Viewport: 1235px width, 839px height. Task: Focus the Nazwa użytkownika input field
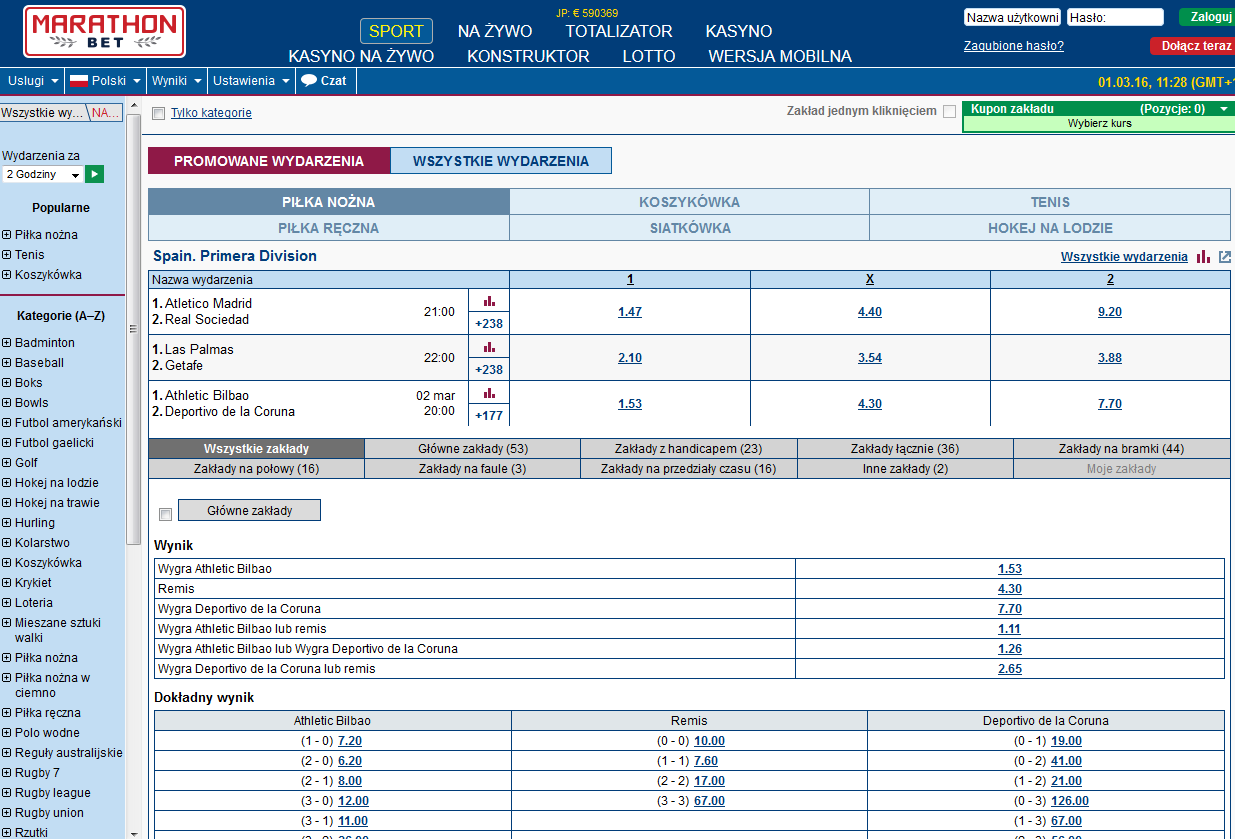[x=1011, y=17]
